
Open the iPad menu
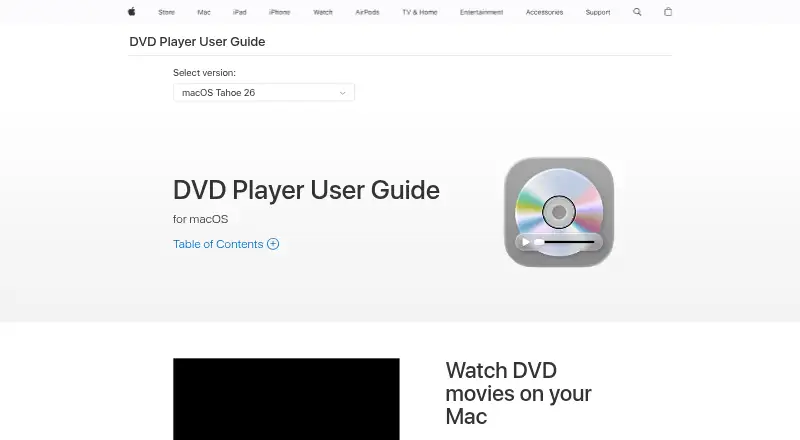[x=239, y=12]
